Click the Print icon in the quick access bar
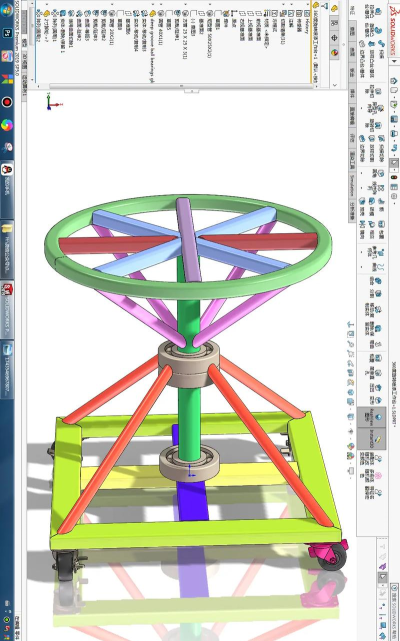 coord(394,134)
